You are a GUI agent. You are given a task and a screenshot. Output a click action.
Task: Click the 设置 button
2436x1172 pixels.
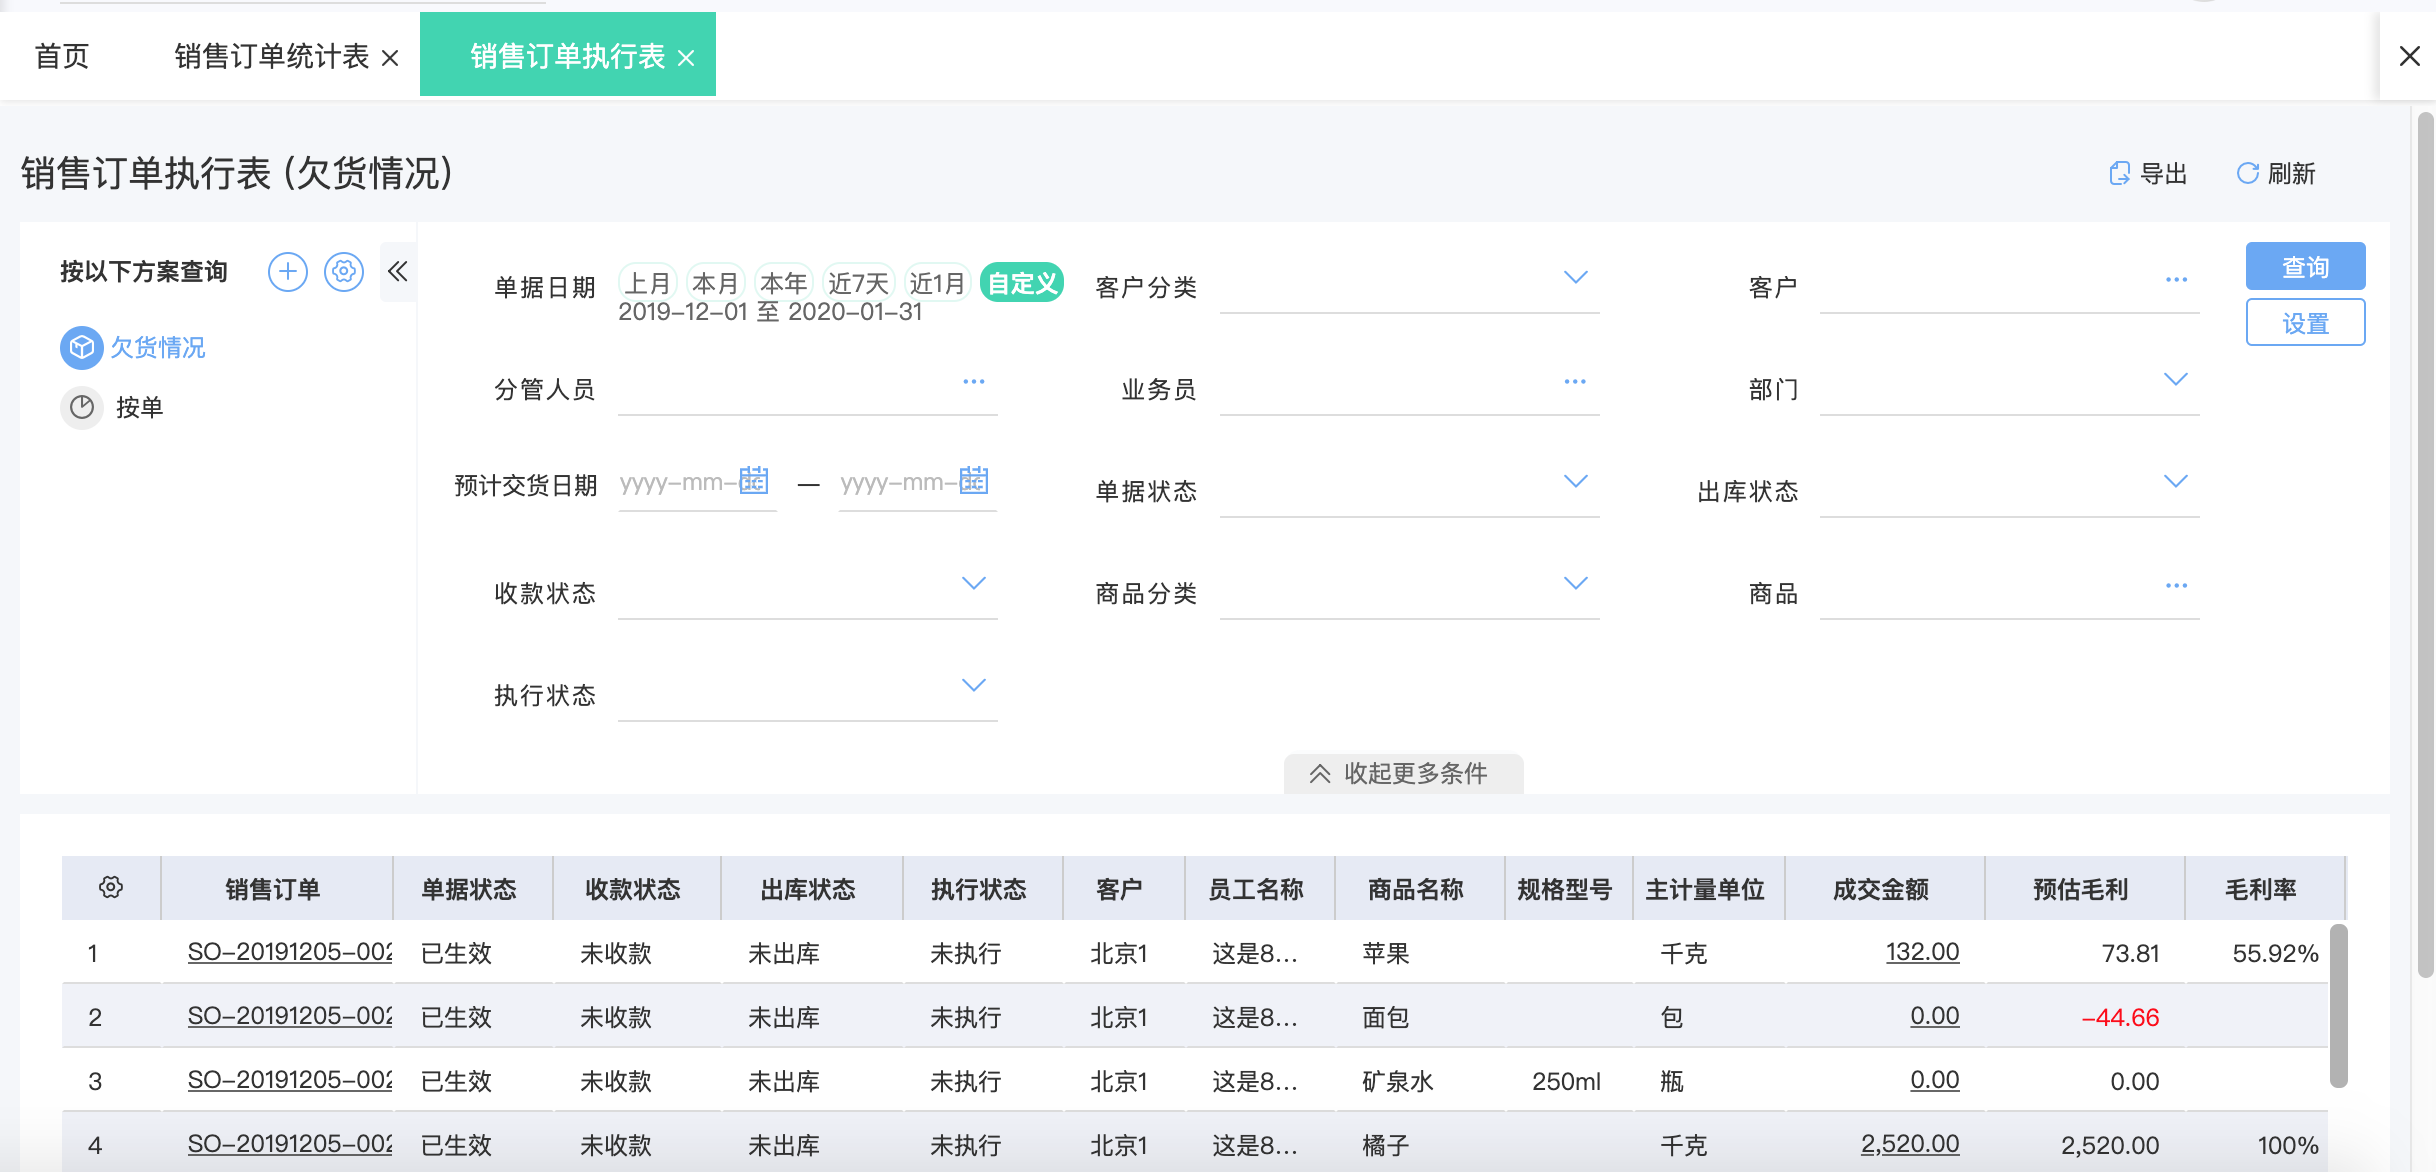coord(2306,325)
